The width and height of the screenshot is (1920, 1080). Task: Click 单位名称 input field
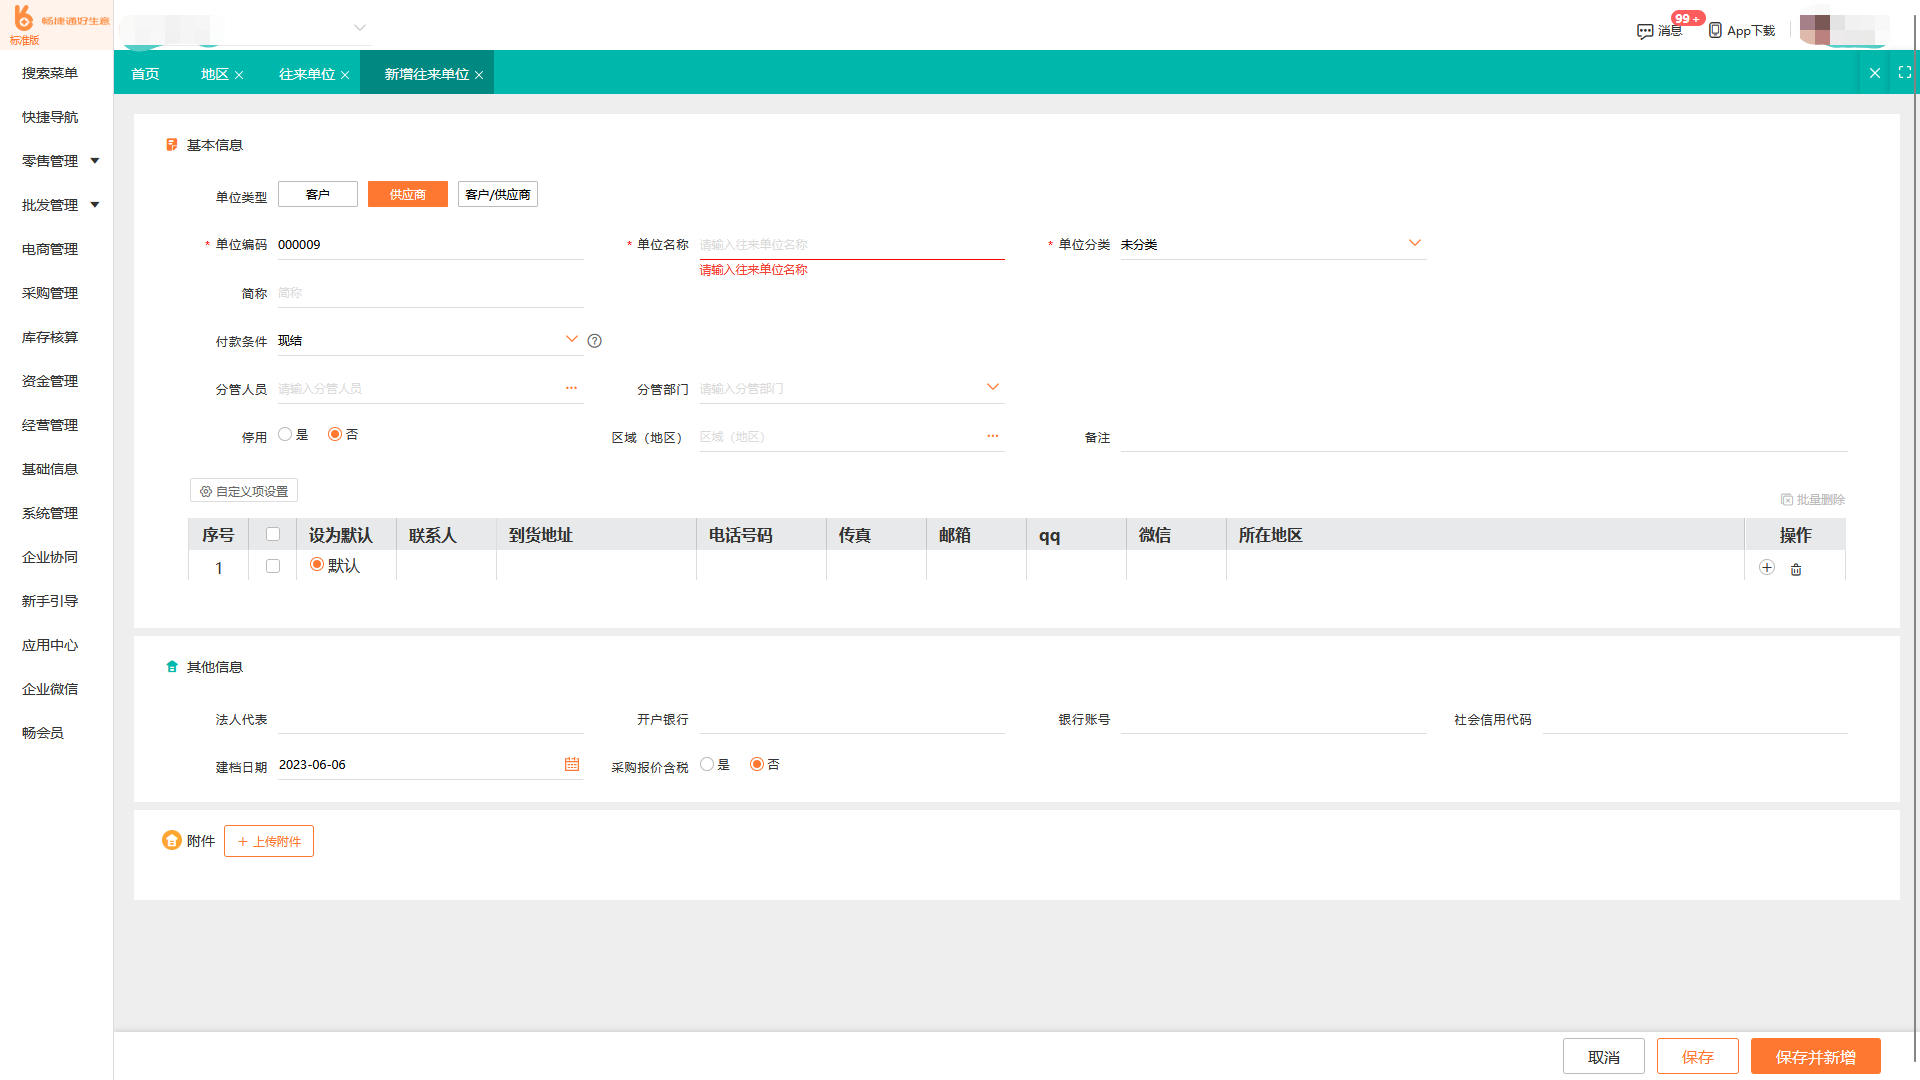click(849, 244)
